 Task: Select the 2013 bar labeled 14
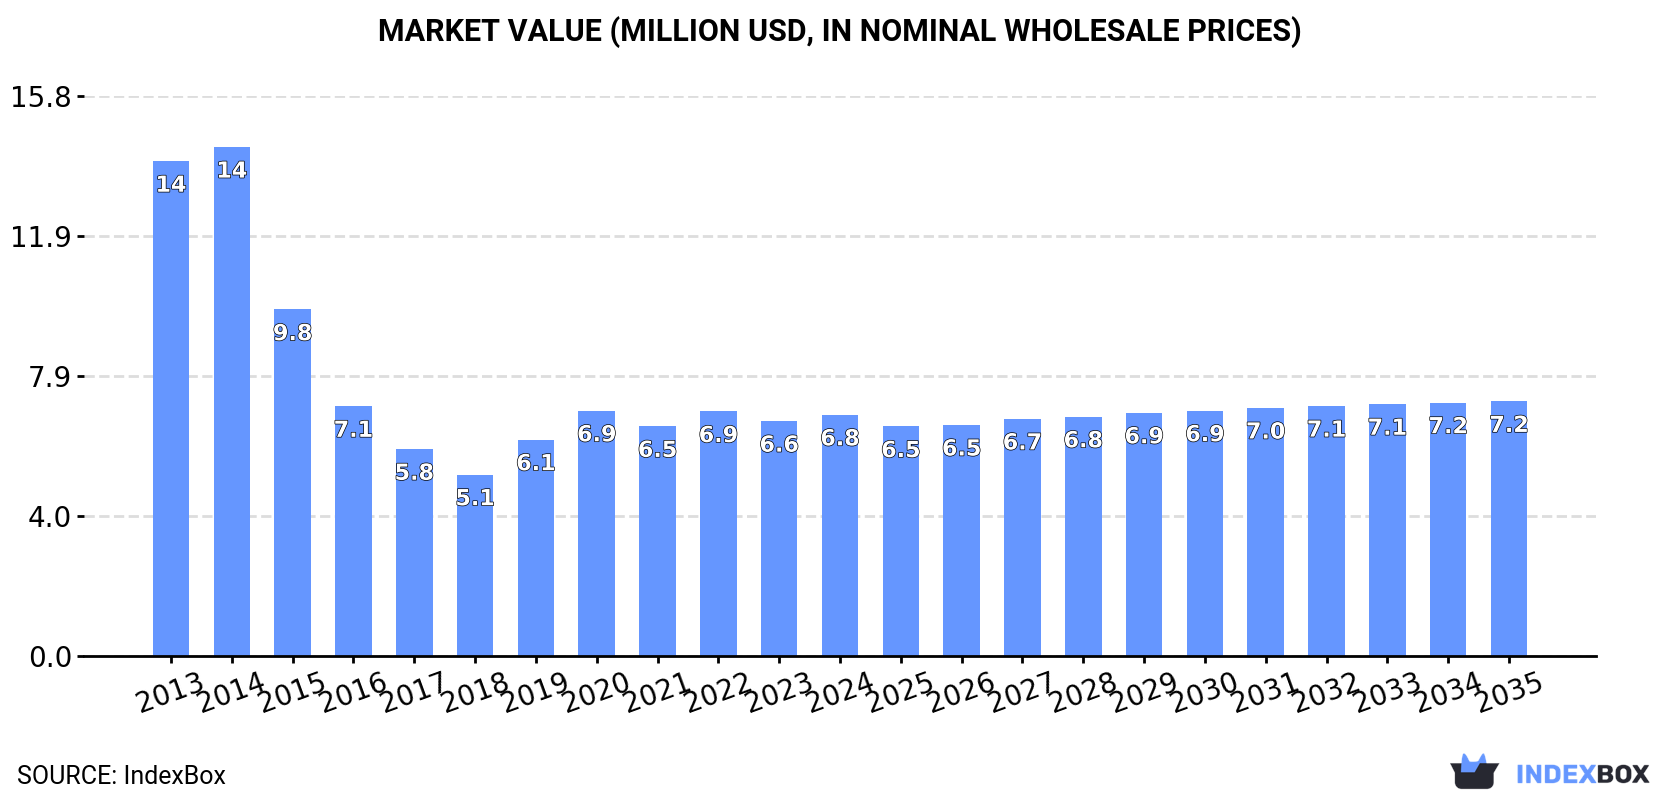click(x=171, y=409)
